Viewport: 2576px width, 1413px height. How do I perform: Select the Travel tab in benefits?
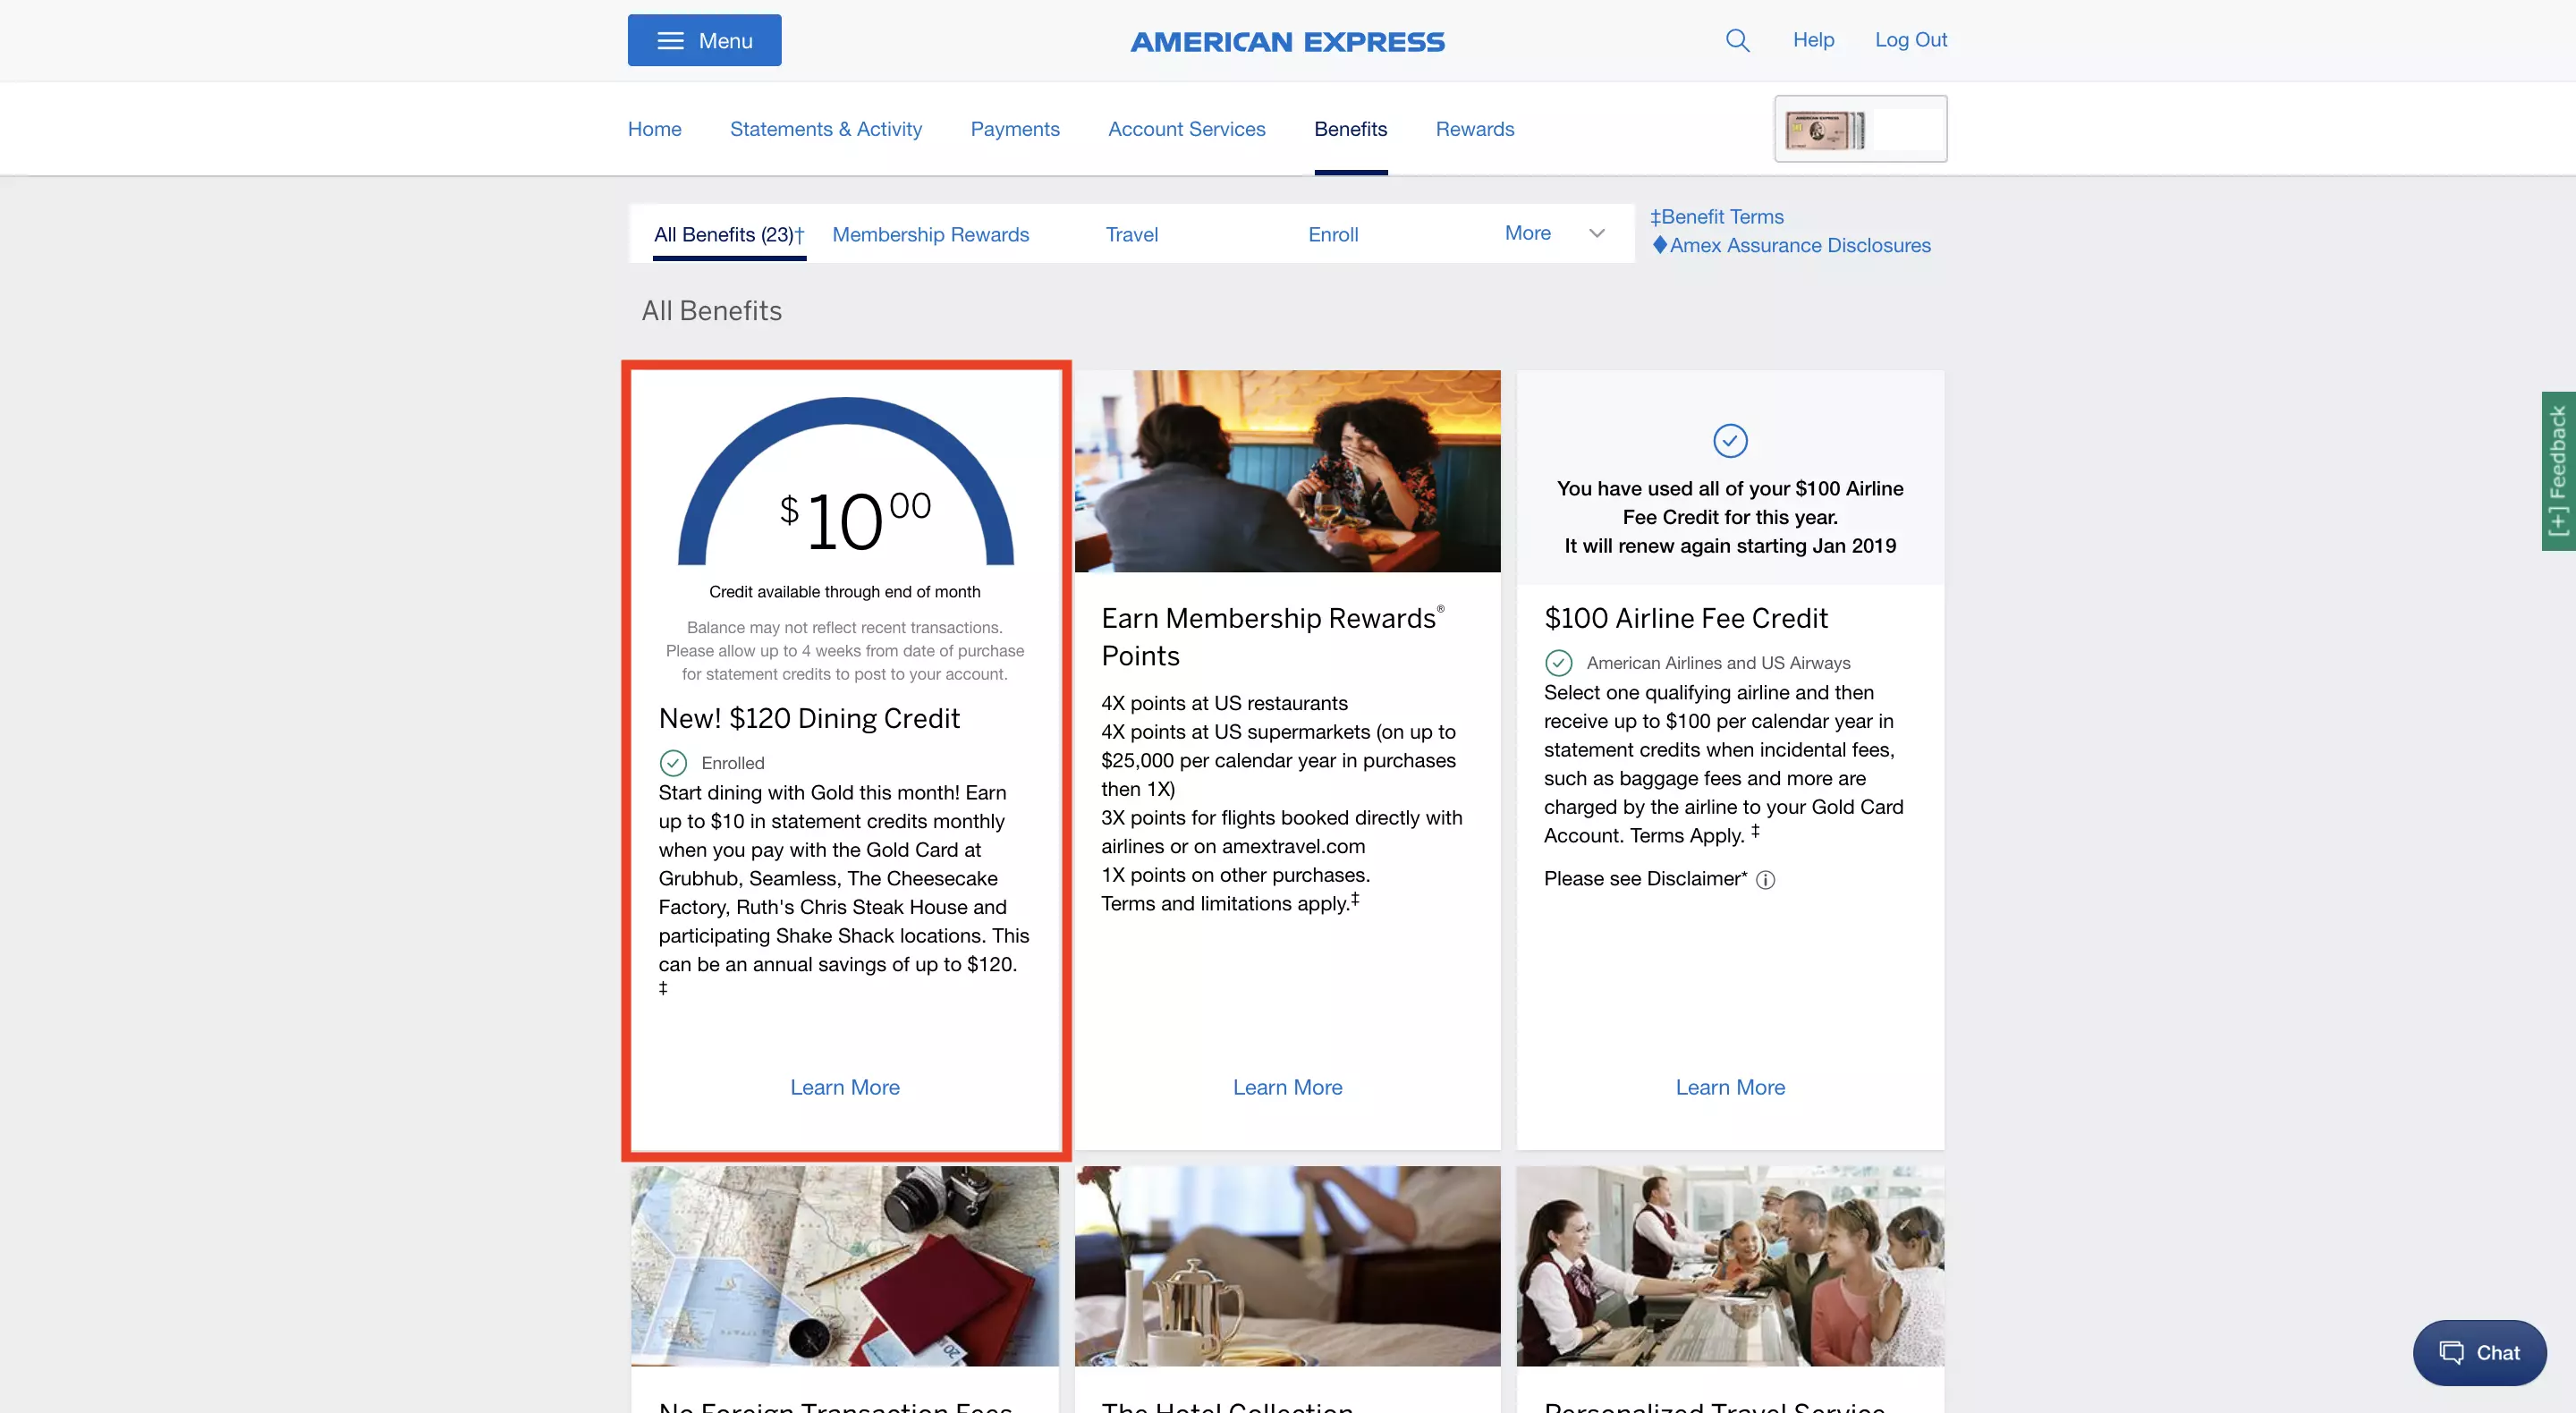[x=1131, y=233]
